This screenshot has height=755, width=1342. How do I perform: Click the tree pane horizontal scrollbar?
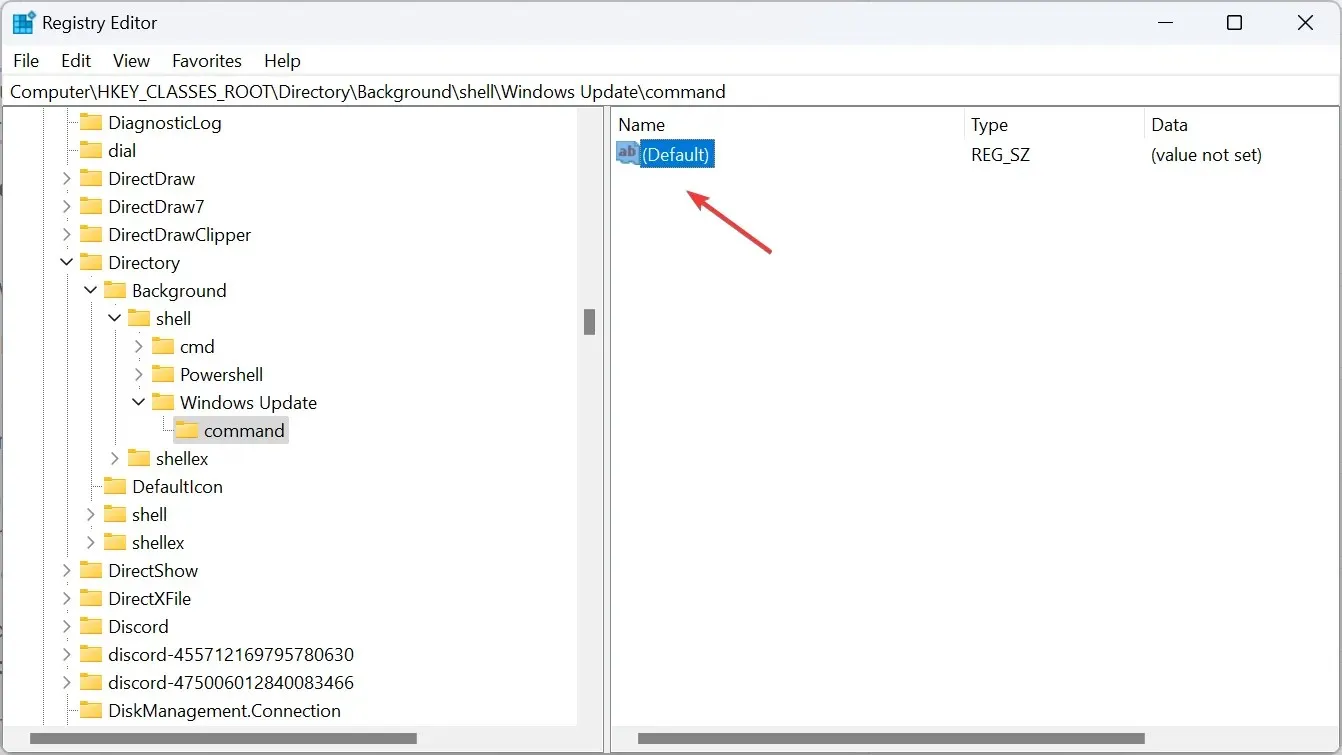[x=223, y=739]
